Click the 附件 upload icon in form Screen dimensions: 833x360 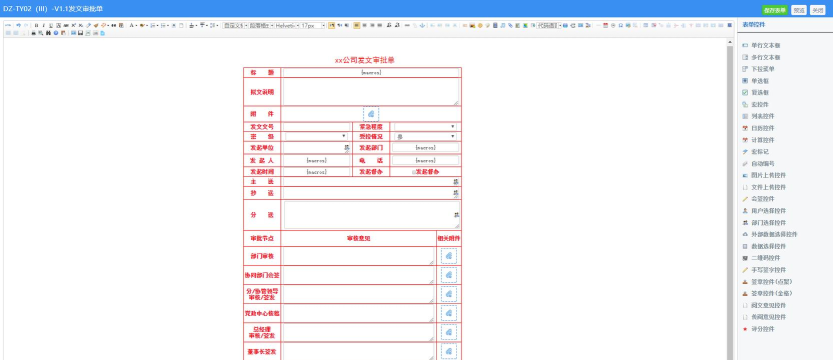(x=371, y=114)
